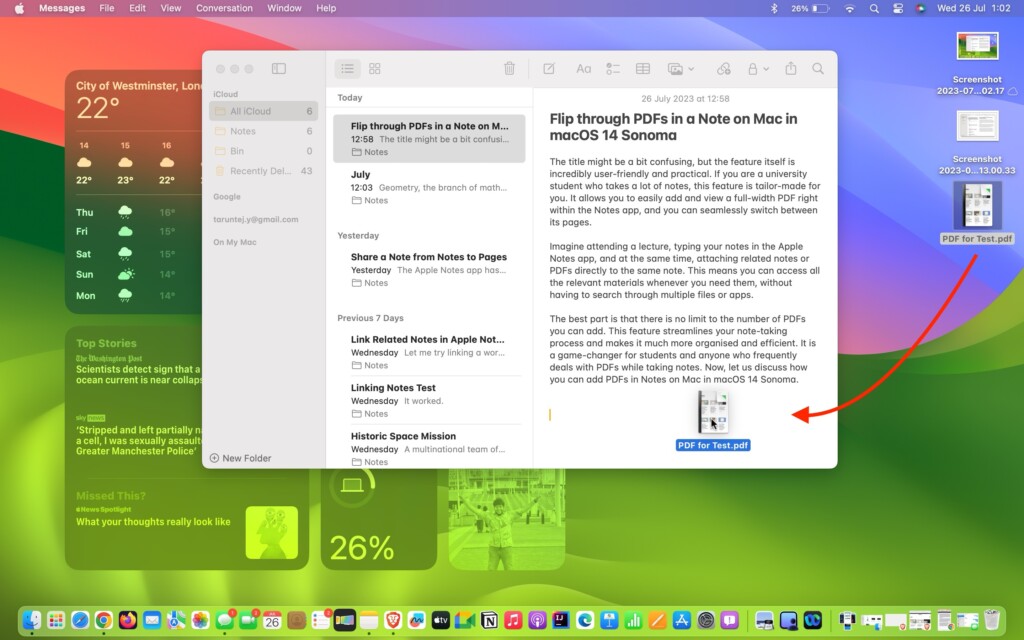Insert a table into the note
The height and width of the screenshot is (640, 1024).
coord(643,69)
